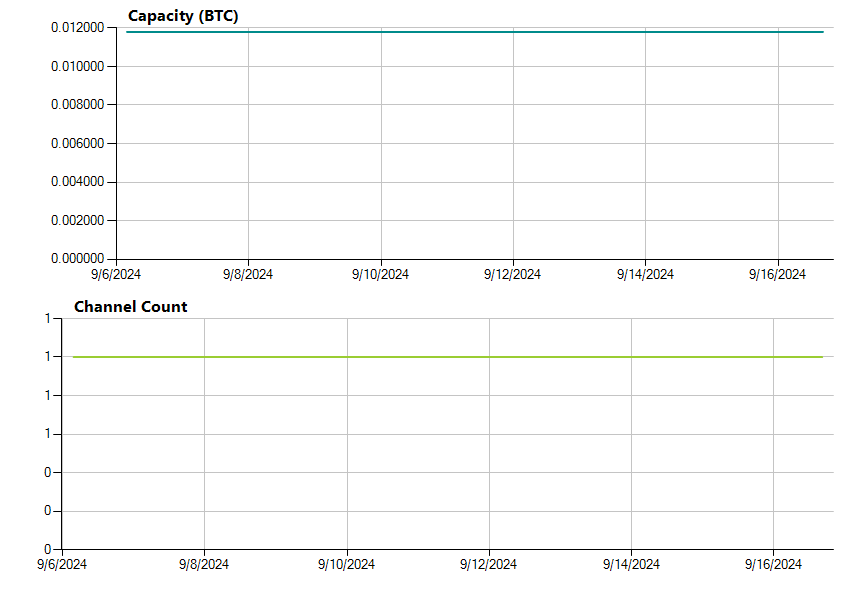Click the 0.012000 y-axis label

(x=77, y=28)
